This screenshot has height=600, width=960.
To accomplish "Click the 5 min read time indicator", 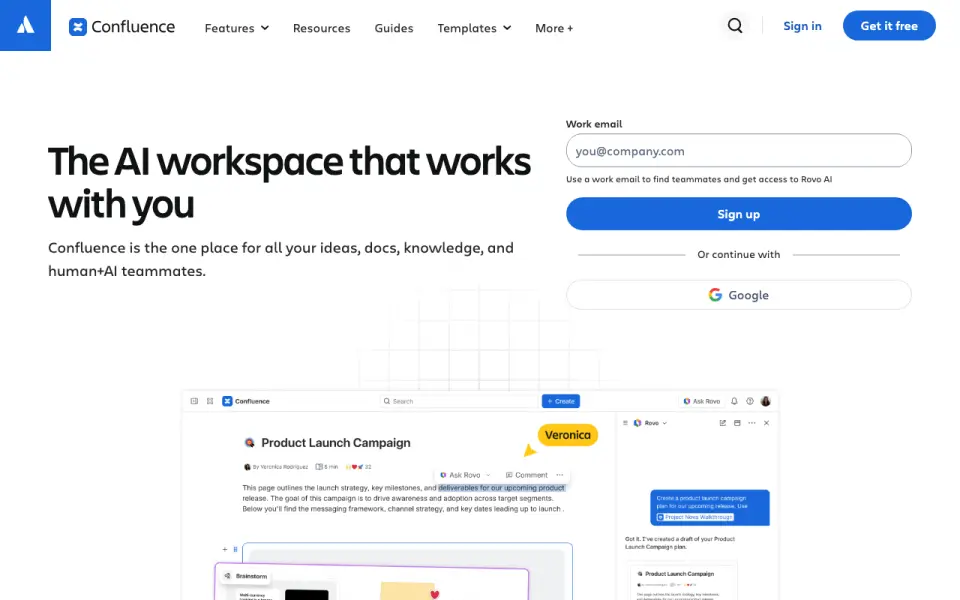I will tap(327, 467).
